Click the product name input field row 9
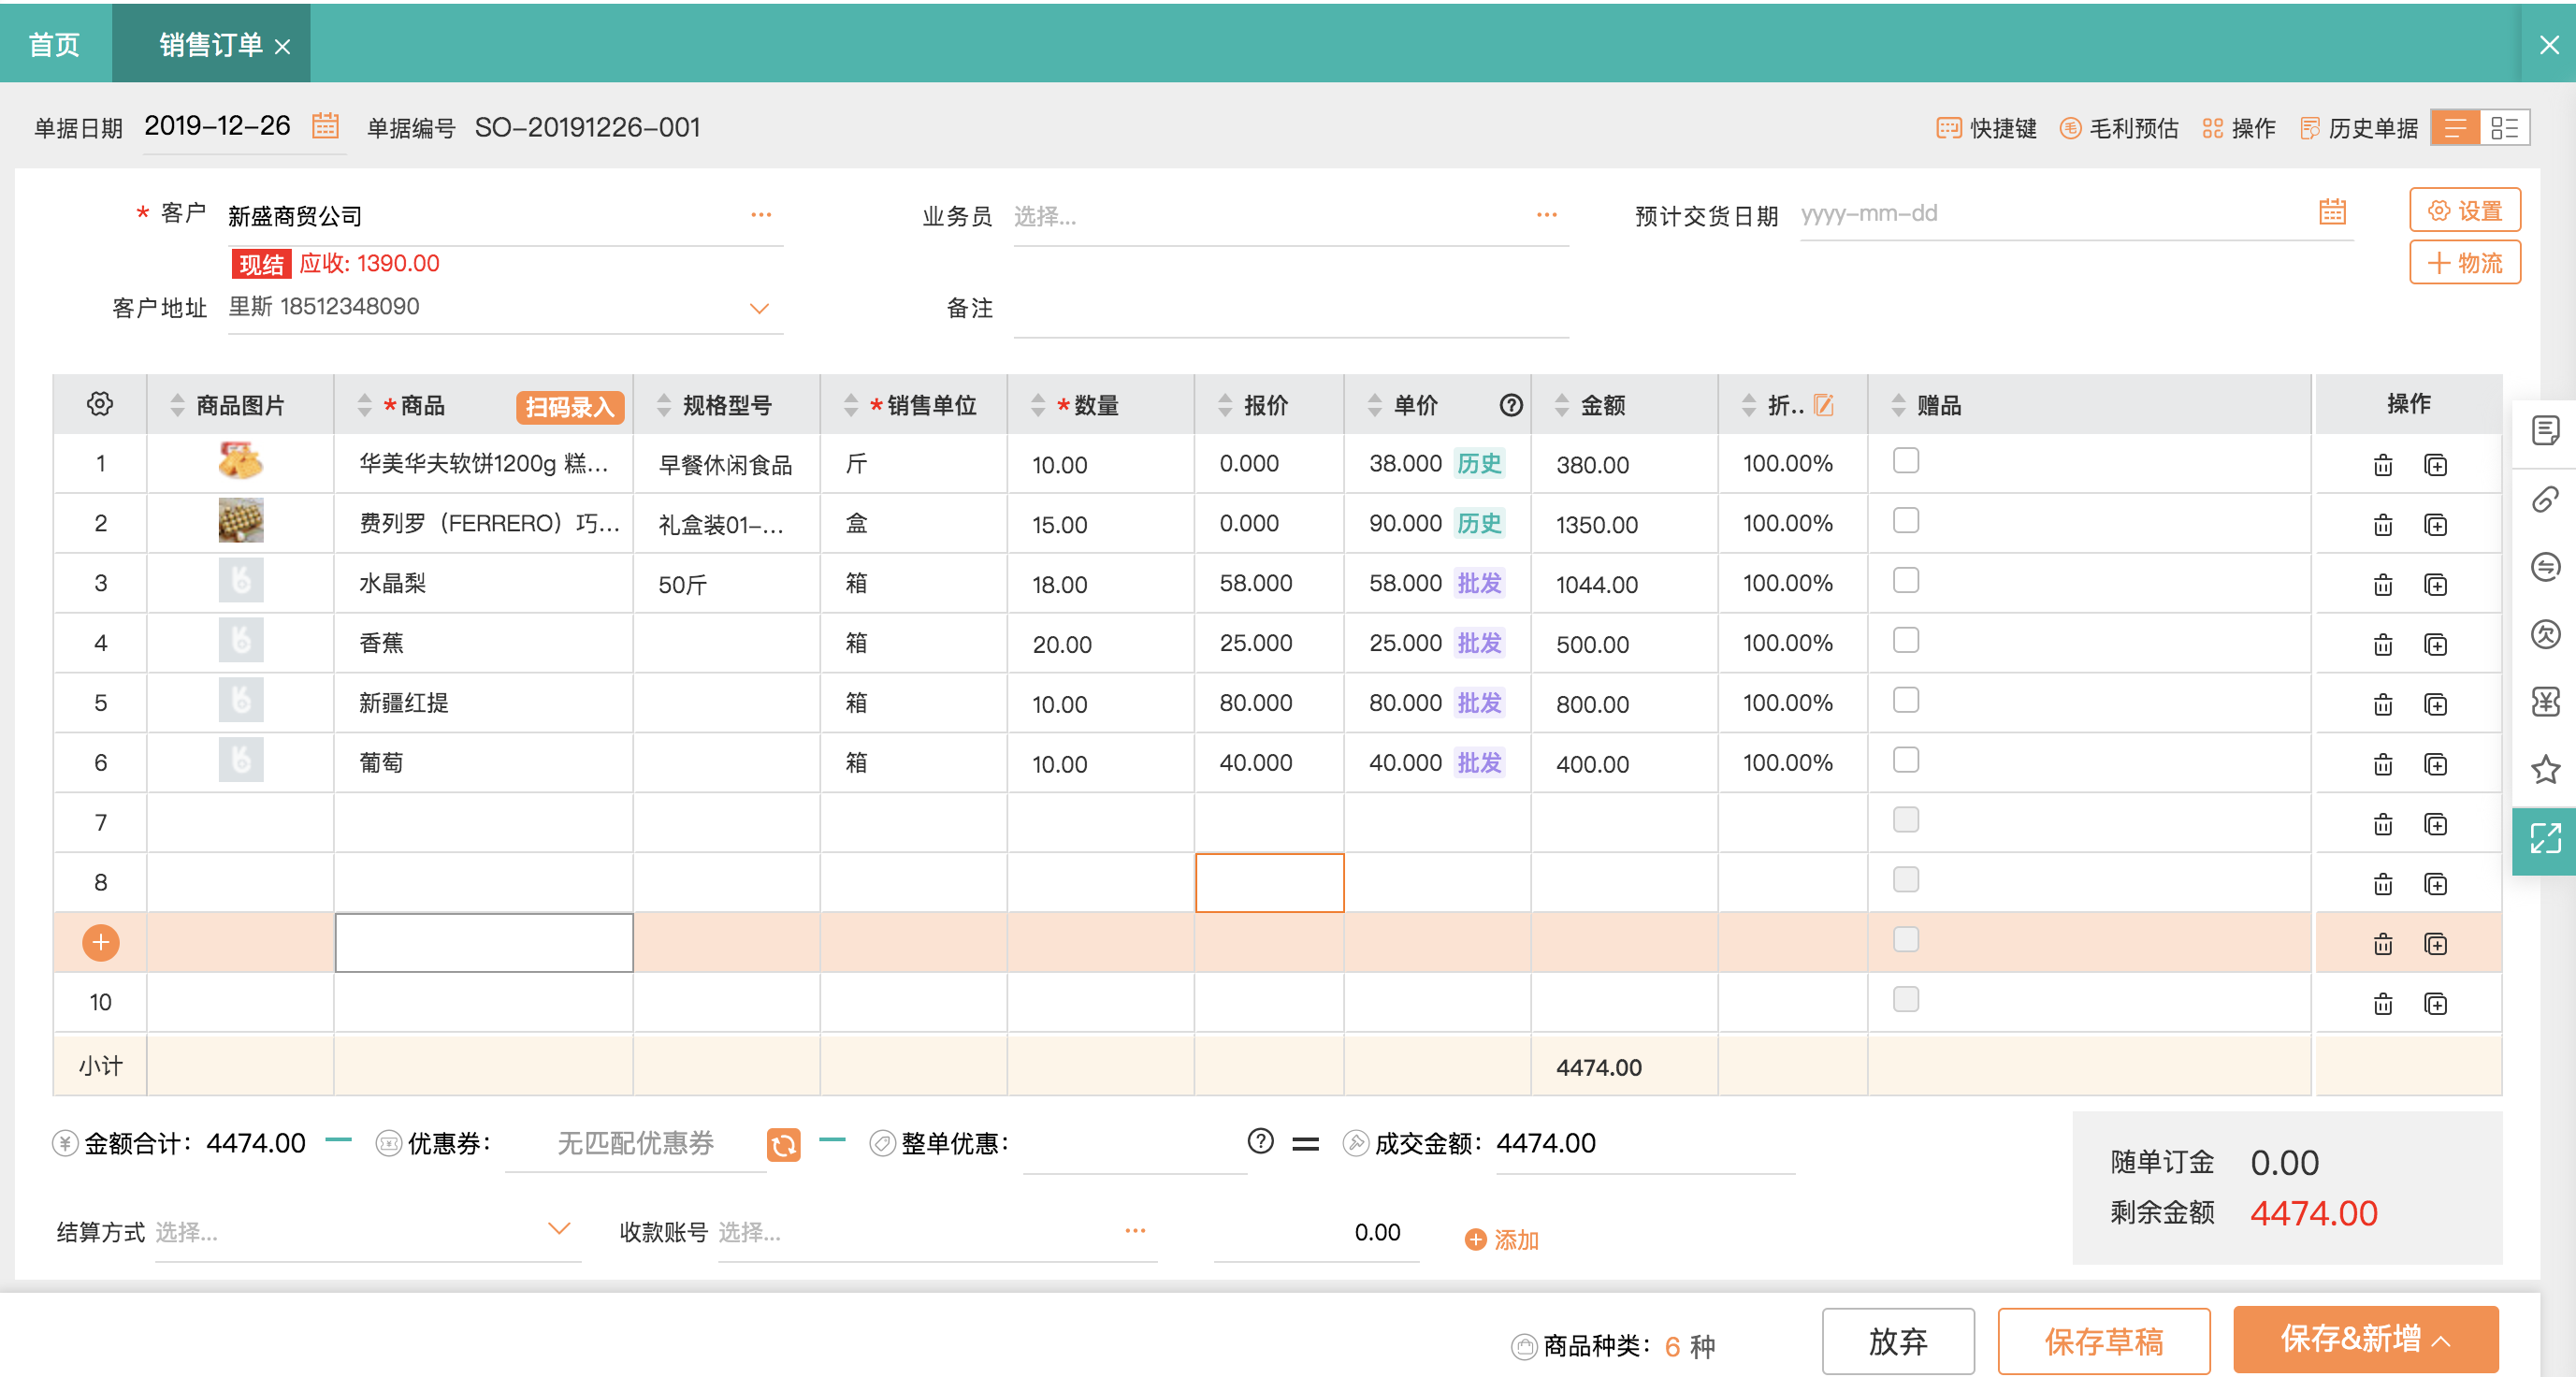2576x1377 pixels. click(482, 942)
